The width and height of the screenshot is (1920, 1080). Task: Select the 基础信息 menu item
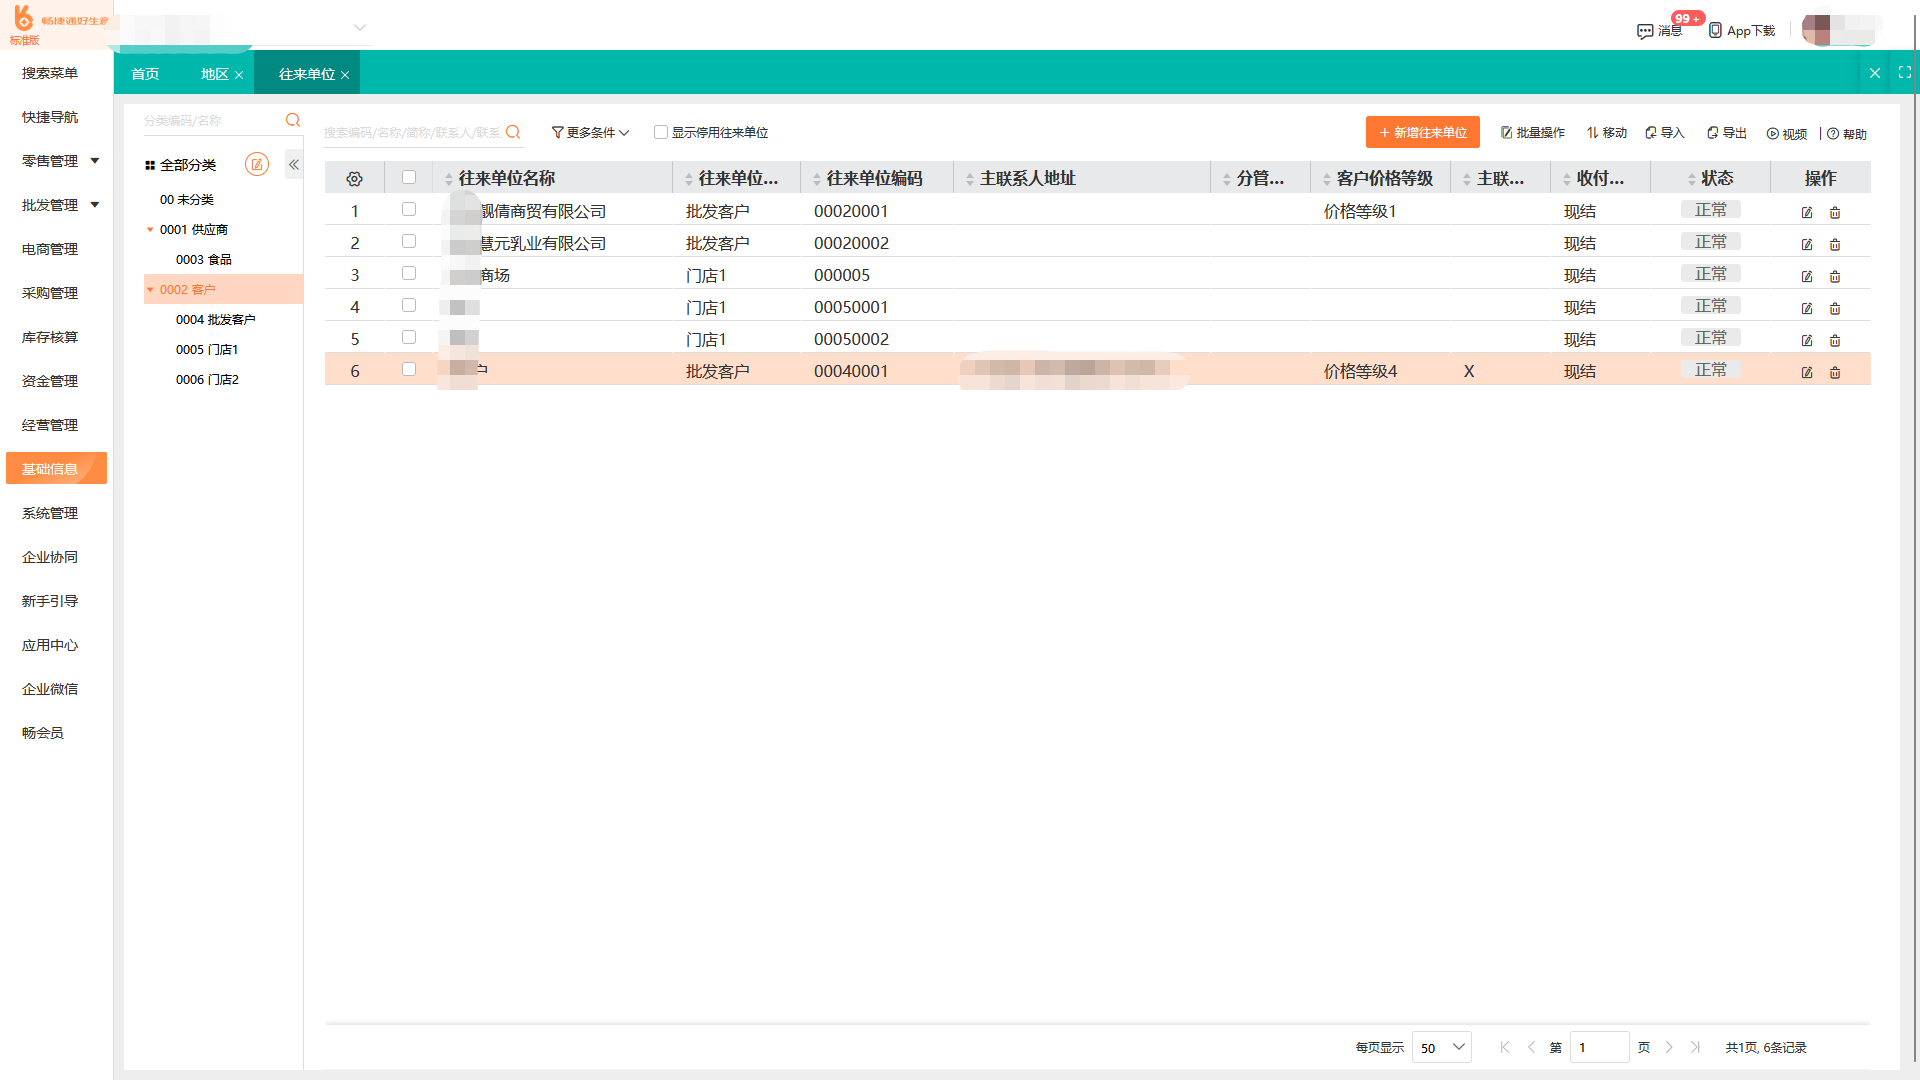(53, 468)
